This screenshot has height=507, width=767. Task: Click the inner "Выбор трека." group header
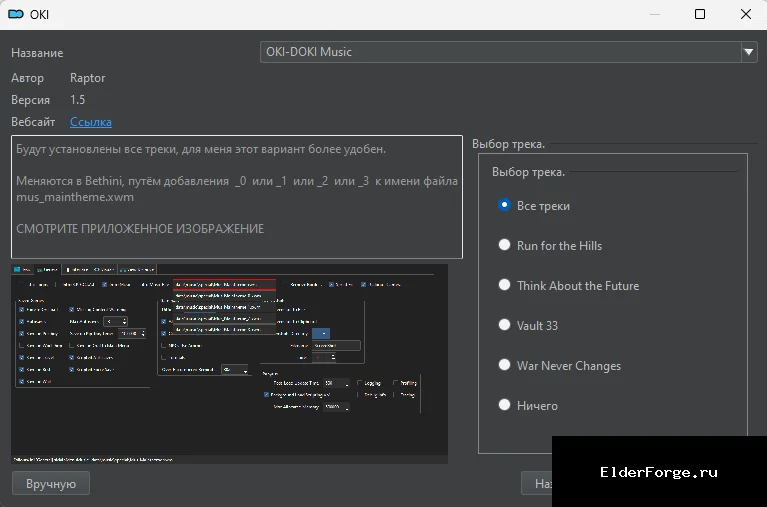(528, 172)
